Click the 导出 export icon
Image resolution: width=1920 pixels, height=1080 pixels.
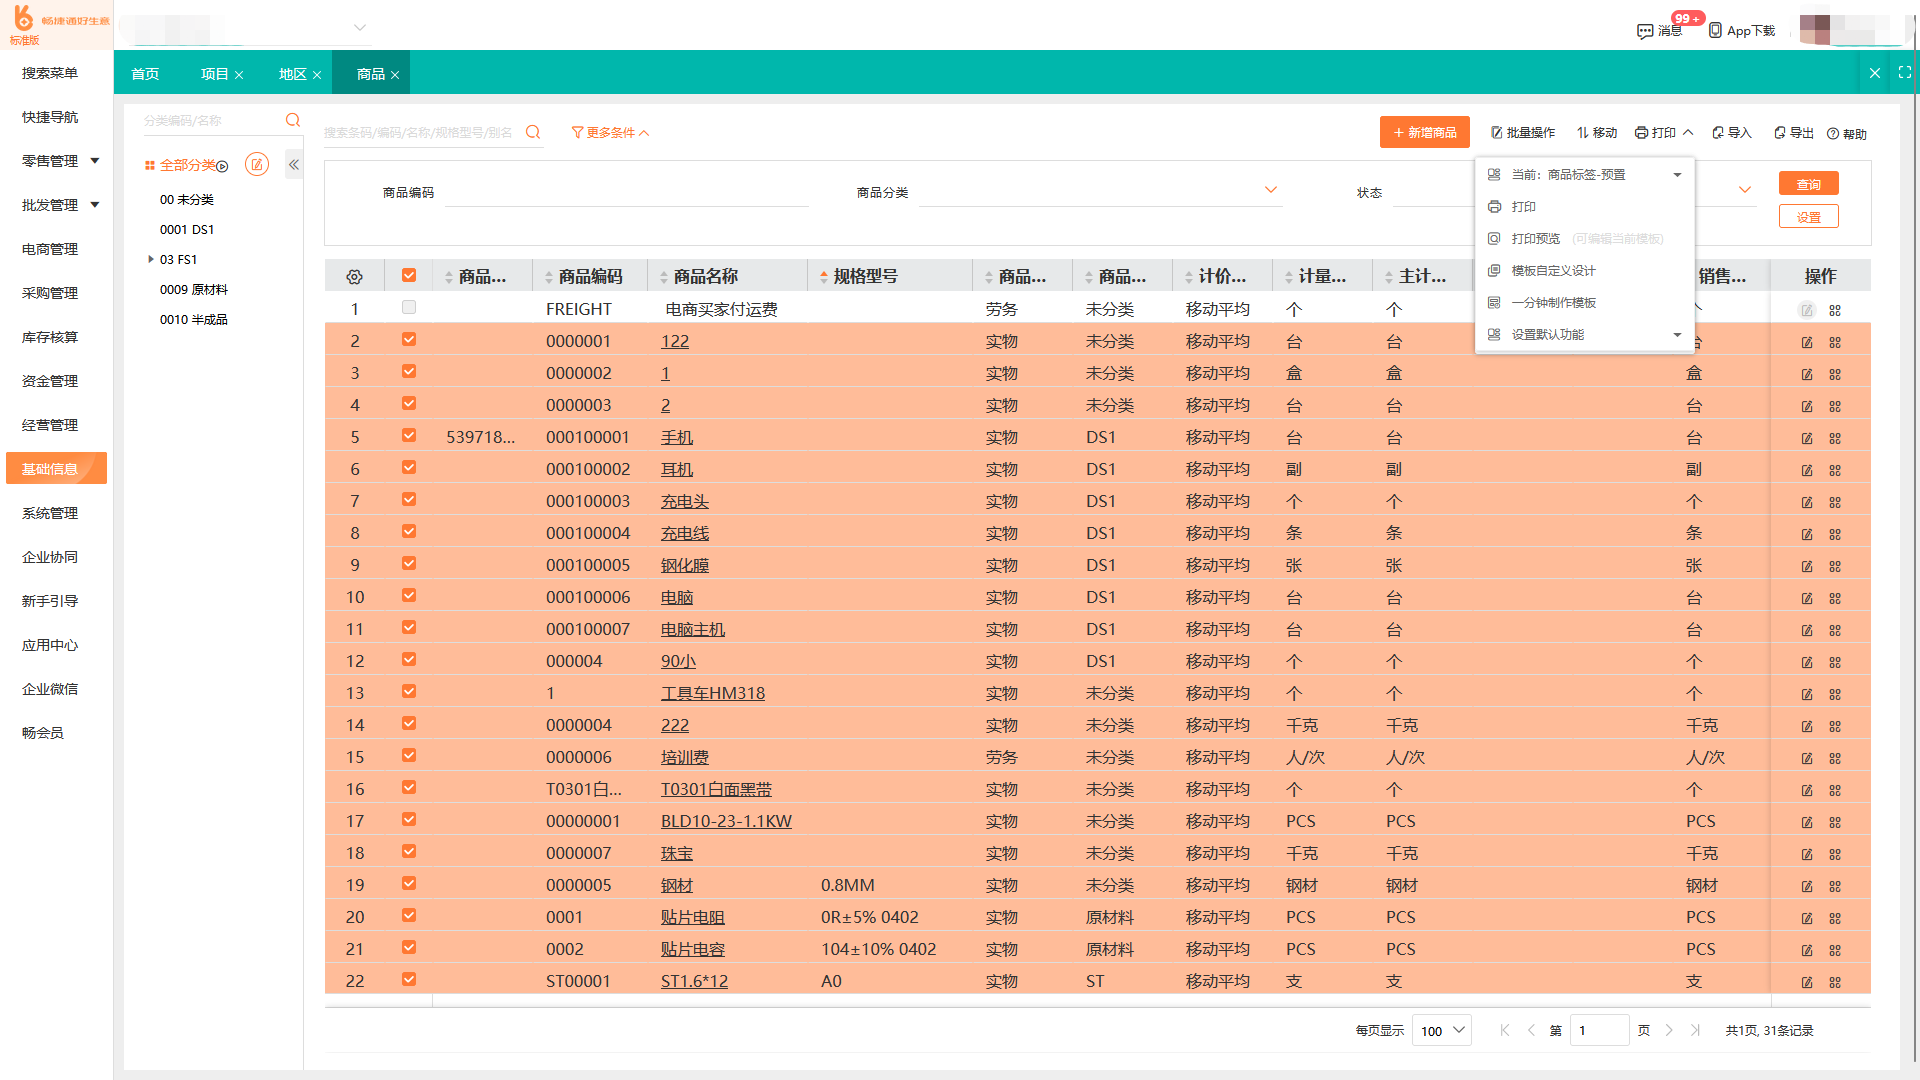click(x=1789, y=132)
